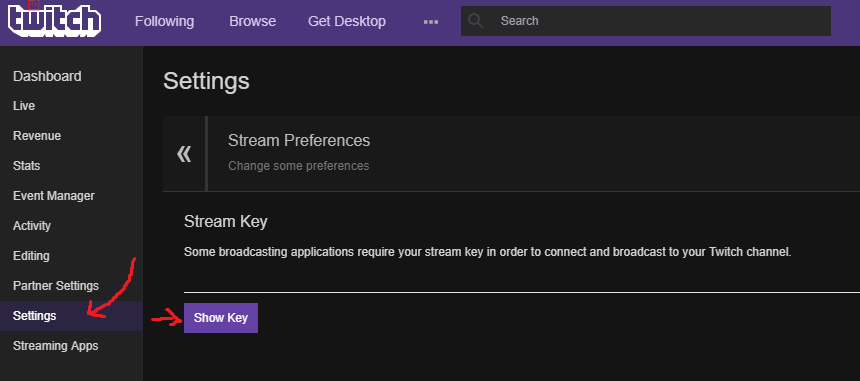Viewport: 860px width, 381px height.
Task: Click the 'Change some preferences' subtitle
Action: (x=298, y=166)
